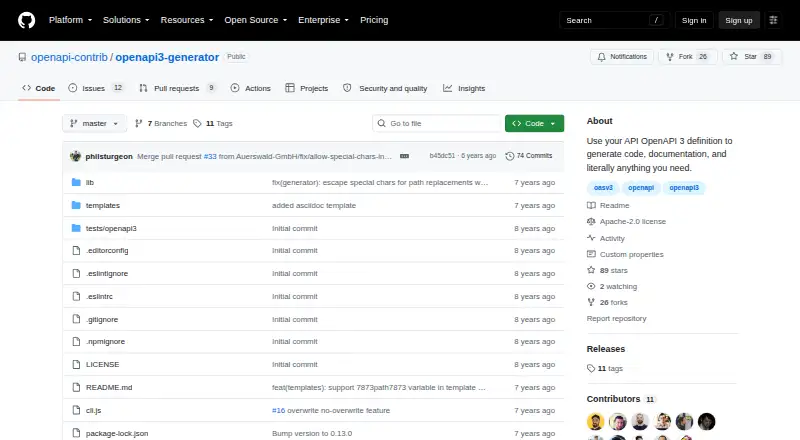View the 74 Commits history
This screenshot has width=800, height=440.
click(x=529, y=156)
